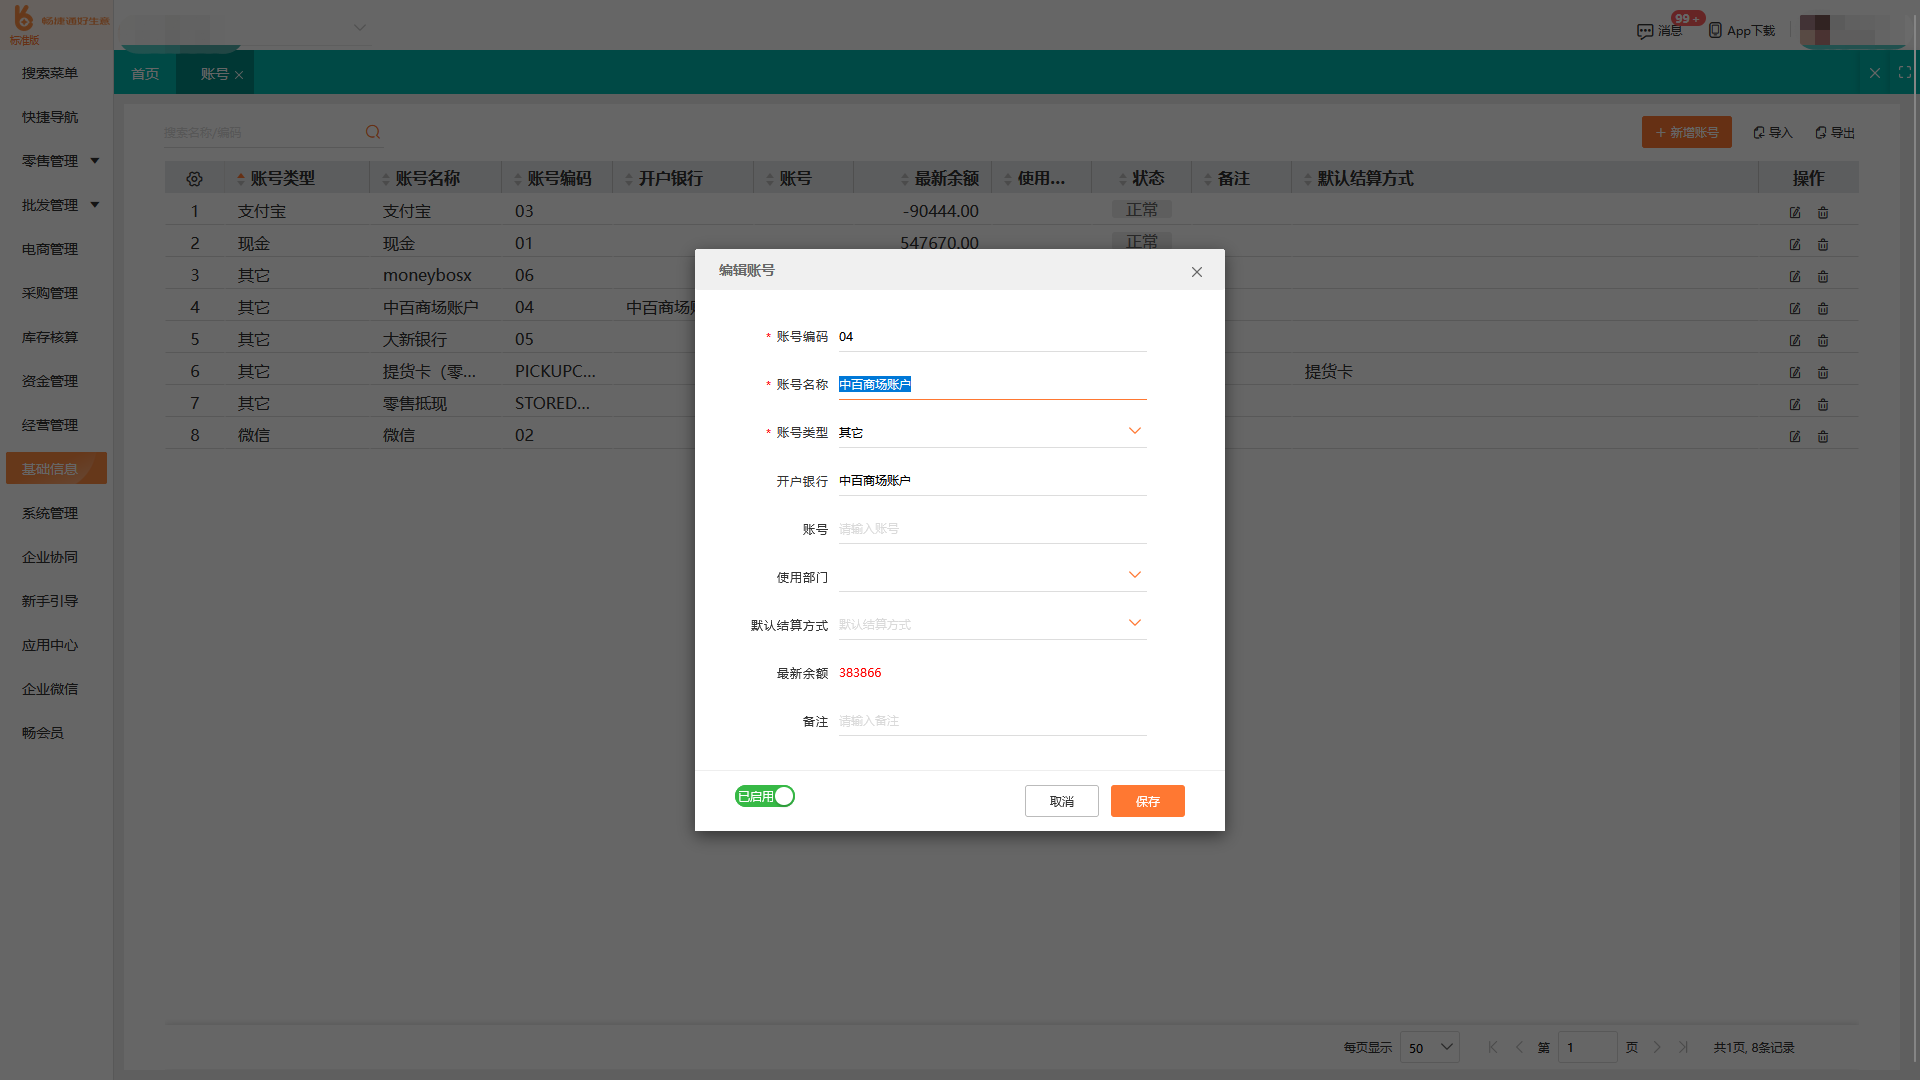Click the 导出 export icon button
The image size is (1920, 1080).
coord(1834,132)
